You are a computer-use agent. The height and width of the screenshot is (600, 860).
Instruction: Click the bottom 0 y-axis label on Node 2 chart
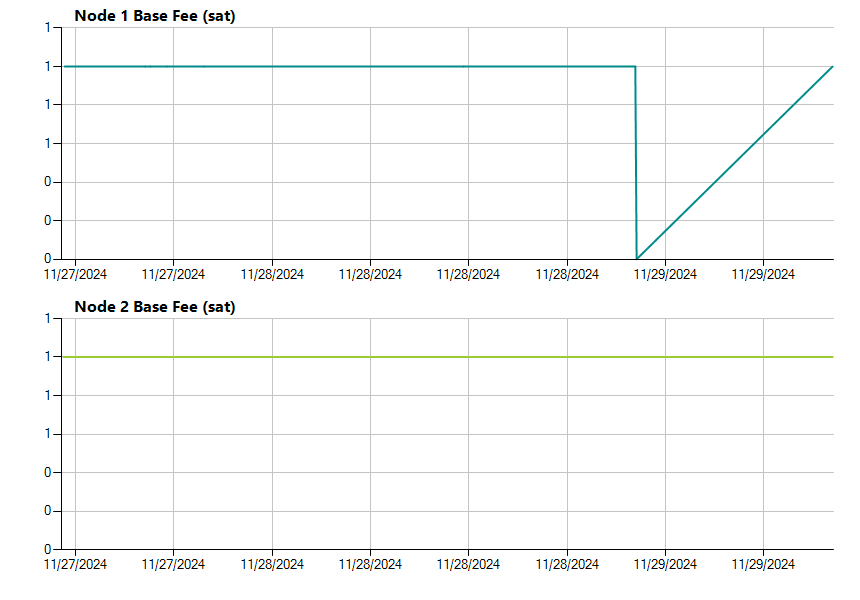point(46,549)
